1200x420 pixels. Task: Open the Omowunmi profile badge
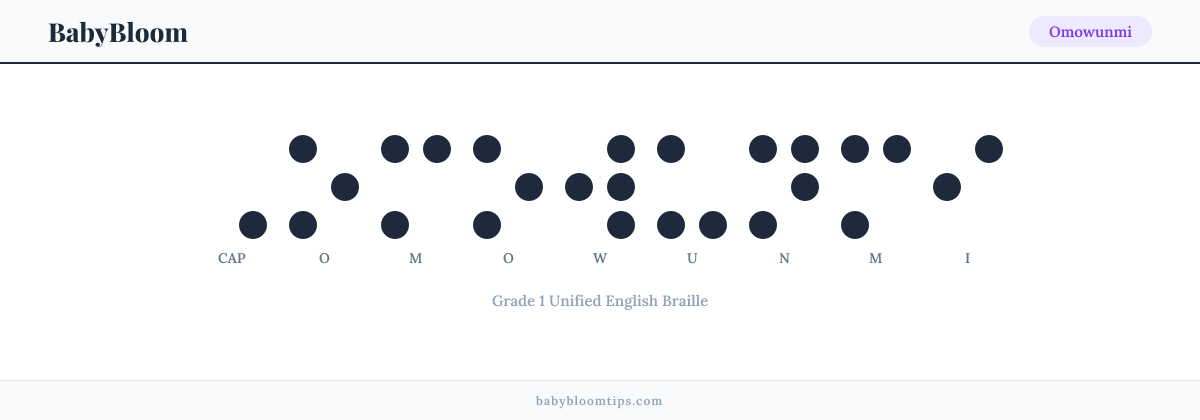point(1090,32)
